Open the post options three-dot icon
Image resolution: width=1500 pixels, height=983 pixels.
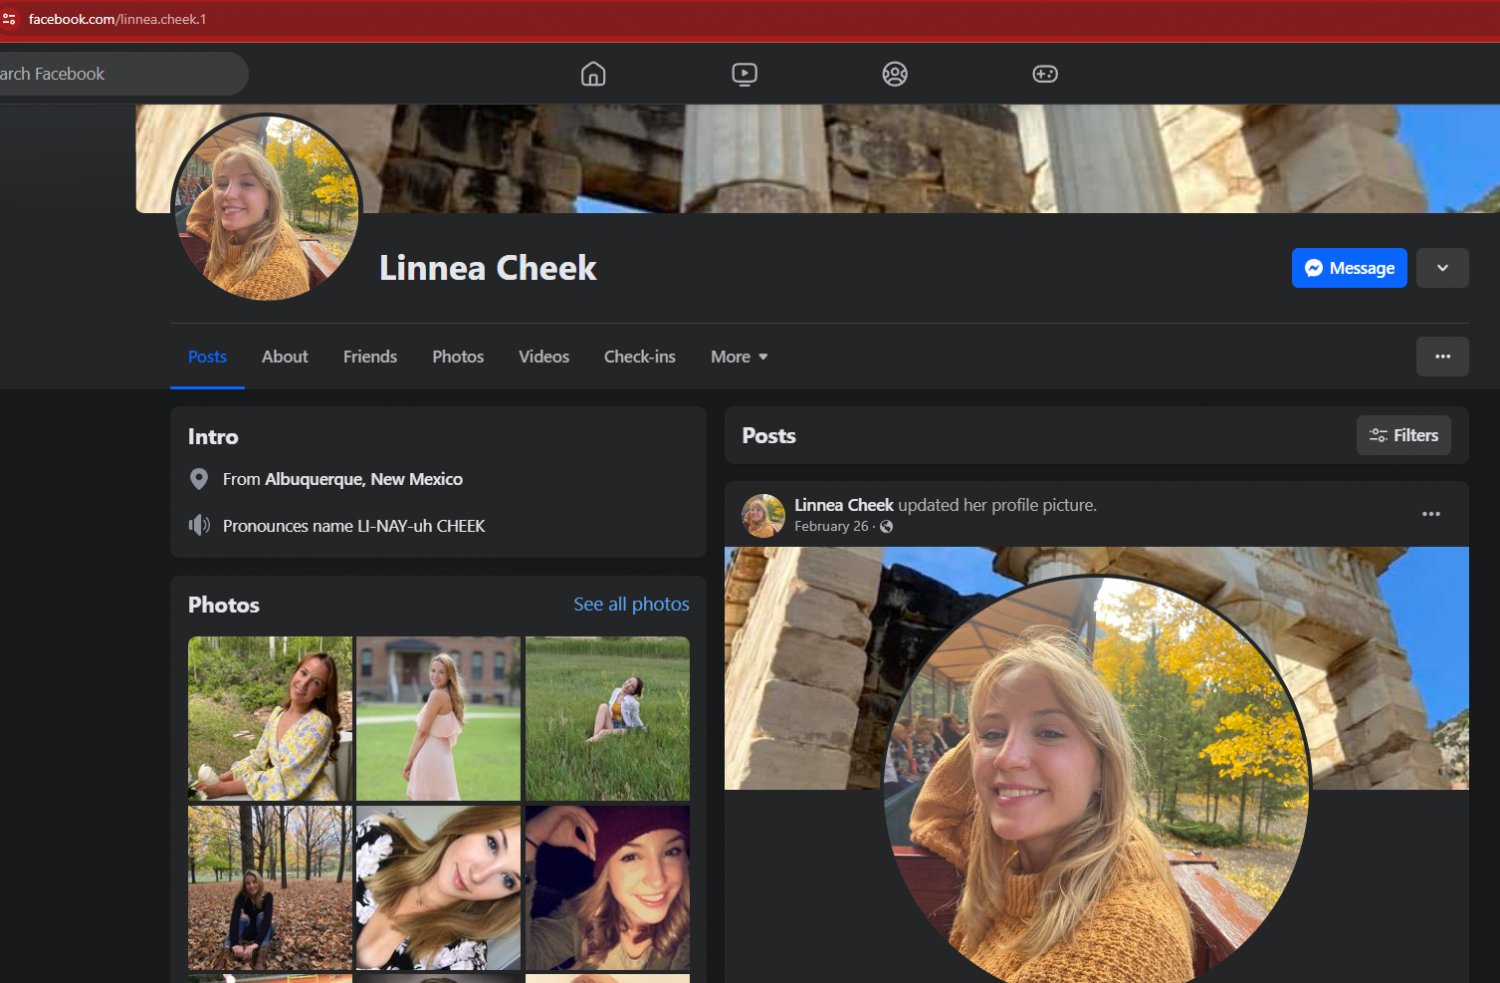tap(1431, 514)
